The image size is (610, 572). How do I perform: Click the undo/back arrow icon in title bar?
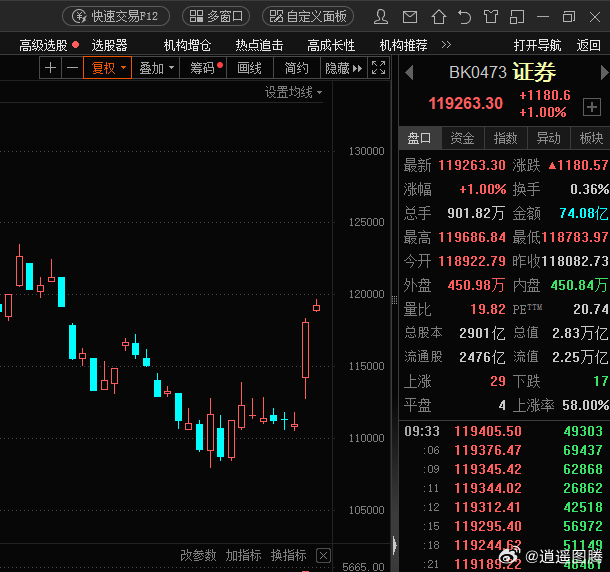[464, 17]
